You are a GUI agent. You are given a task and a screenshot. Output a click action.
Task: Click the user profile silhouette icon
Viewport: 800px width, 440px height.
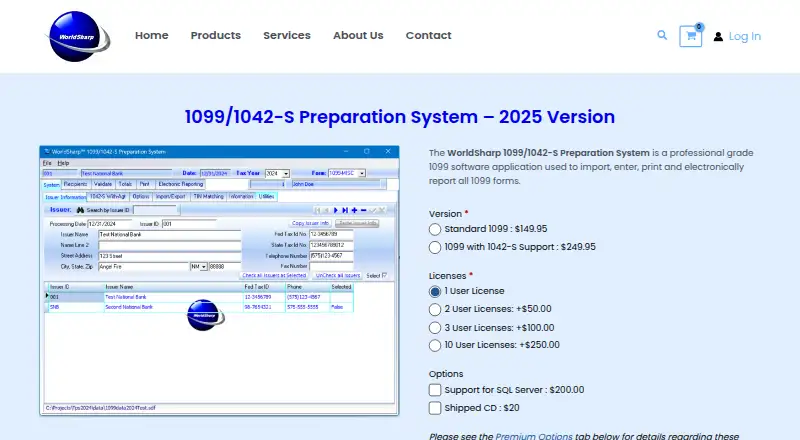[x=718, y=36]
